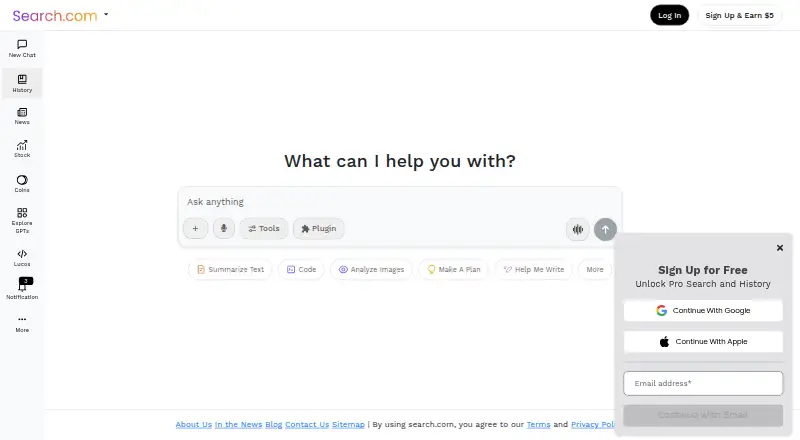Open New Chat from the sidebar
The height and width of the screenshot is (440, 800).
pos(22,48)
